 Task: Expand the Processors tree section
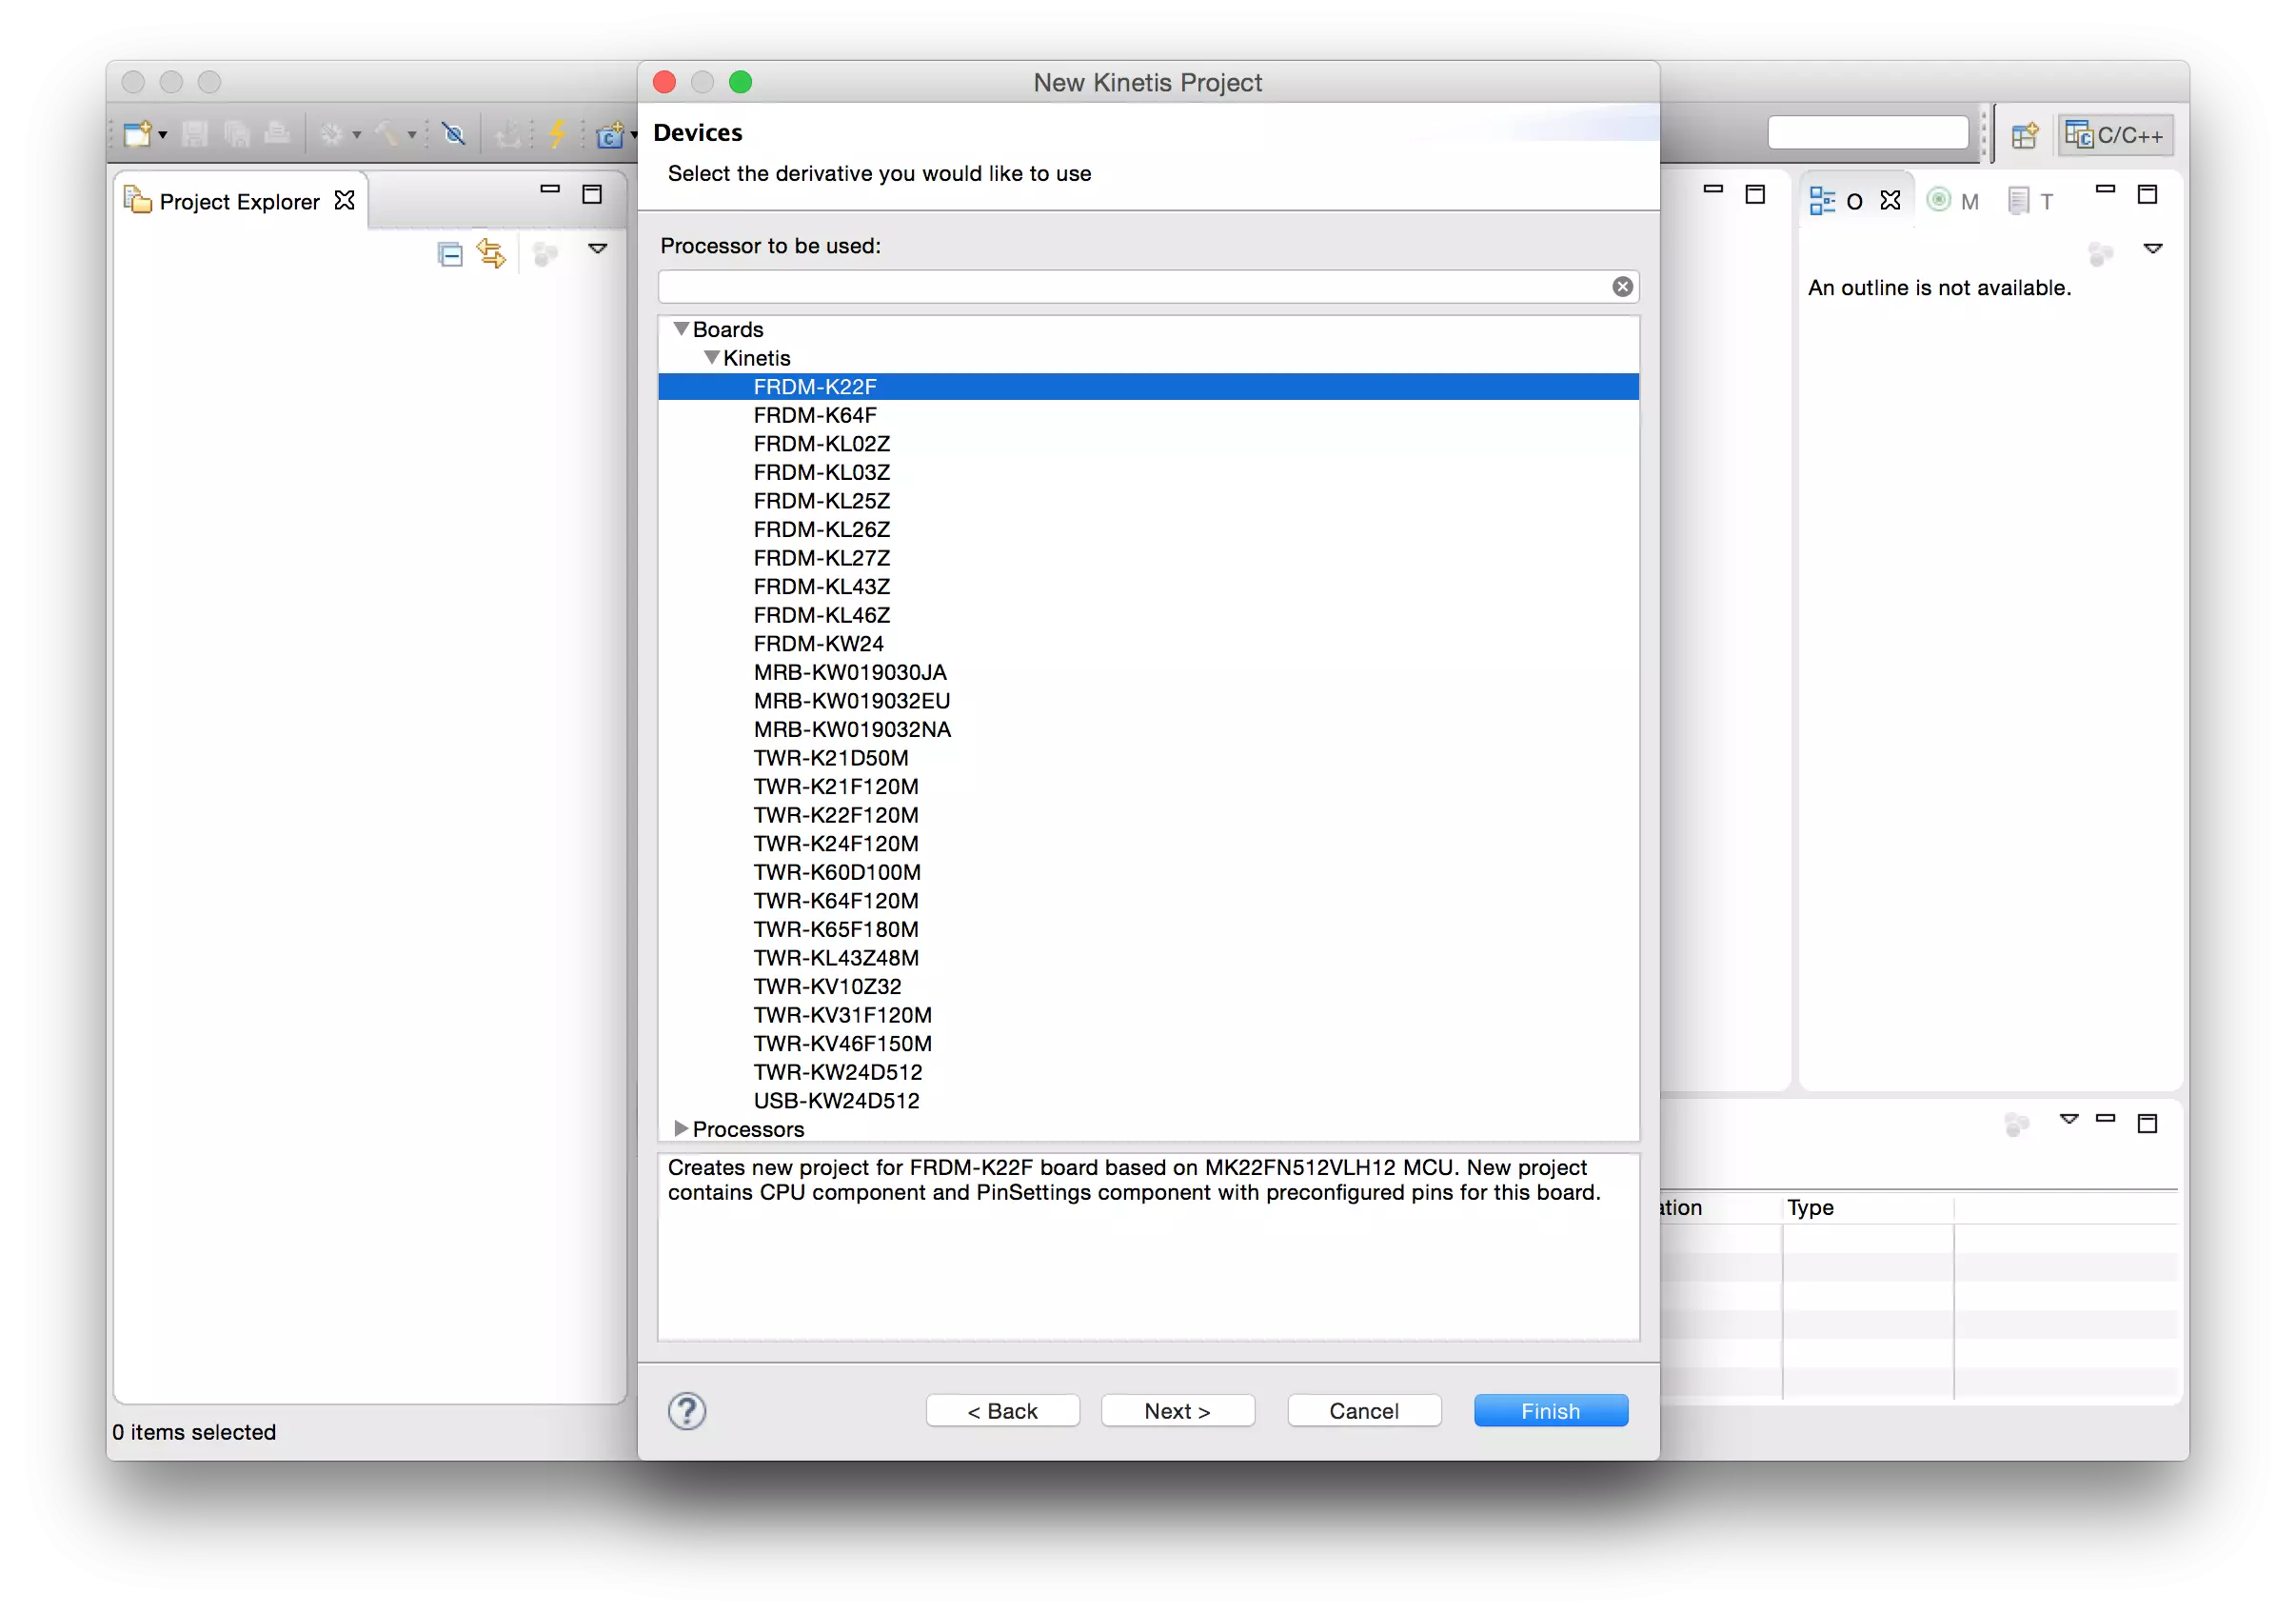pyautogui.click(x=679, y=1127)
